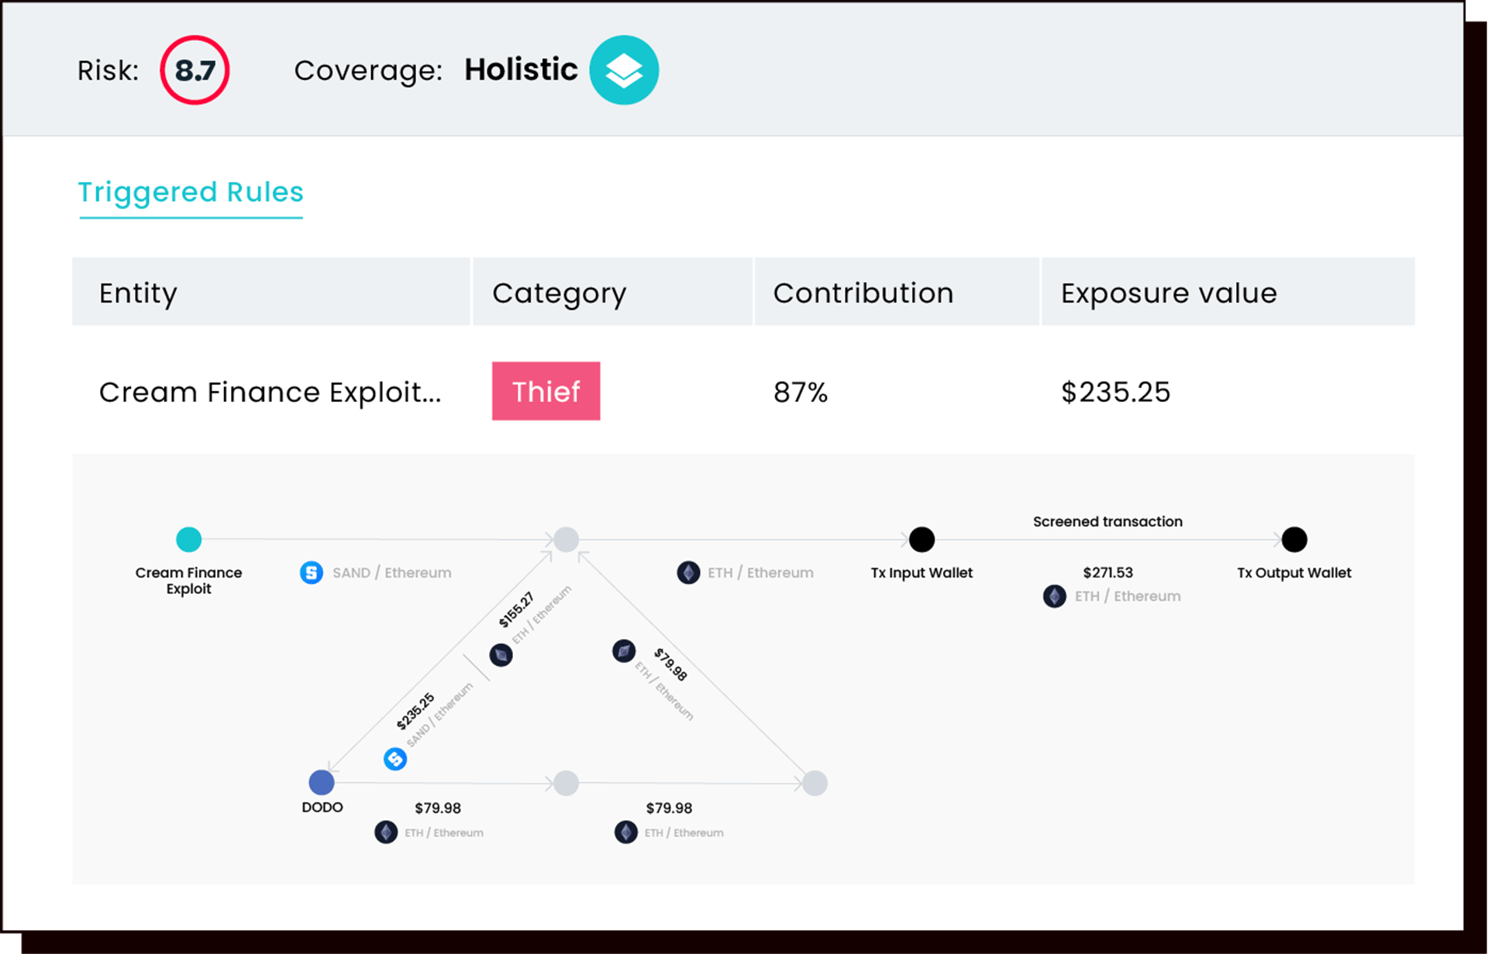Open the Triggered Rules tab

(190, 192)
